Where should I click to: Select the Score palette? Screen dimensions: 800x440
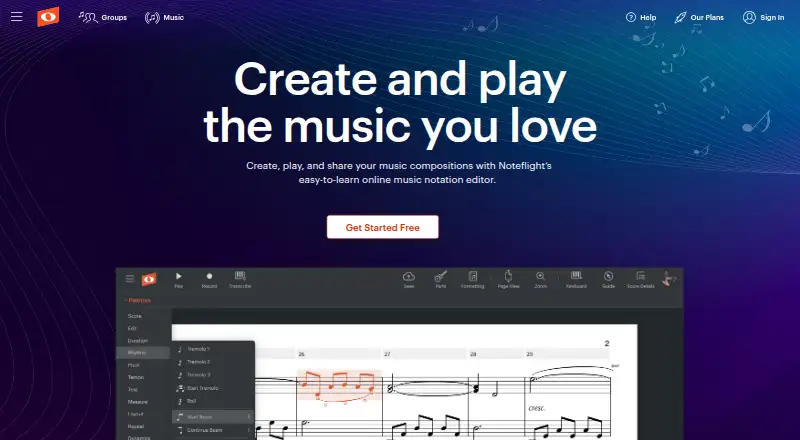click(135, 316)
